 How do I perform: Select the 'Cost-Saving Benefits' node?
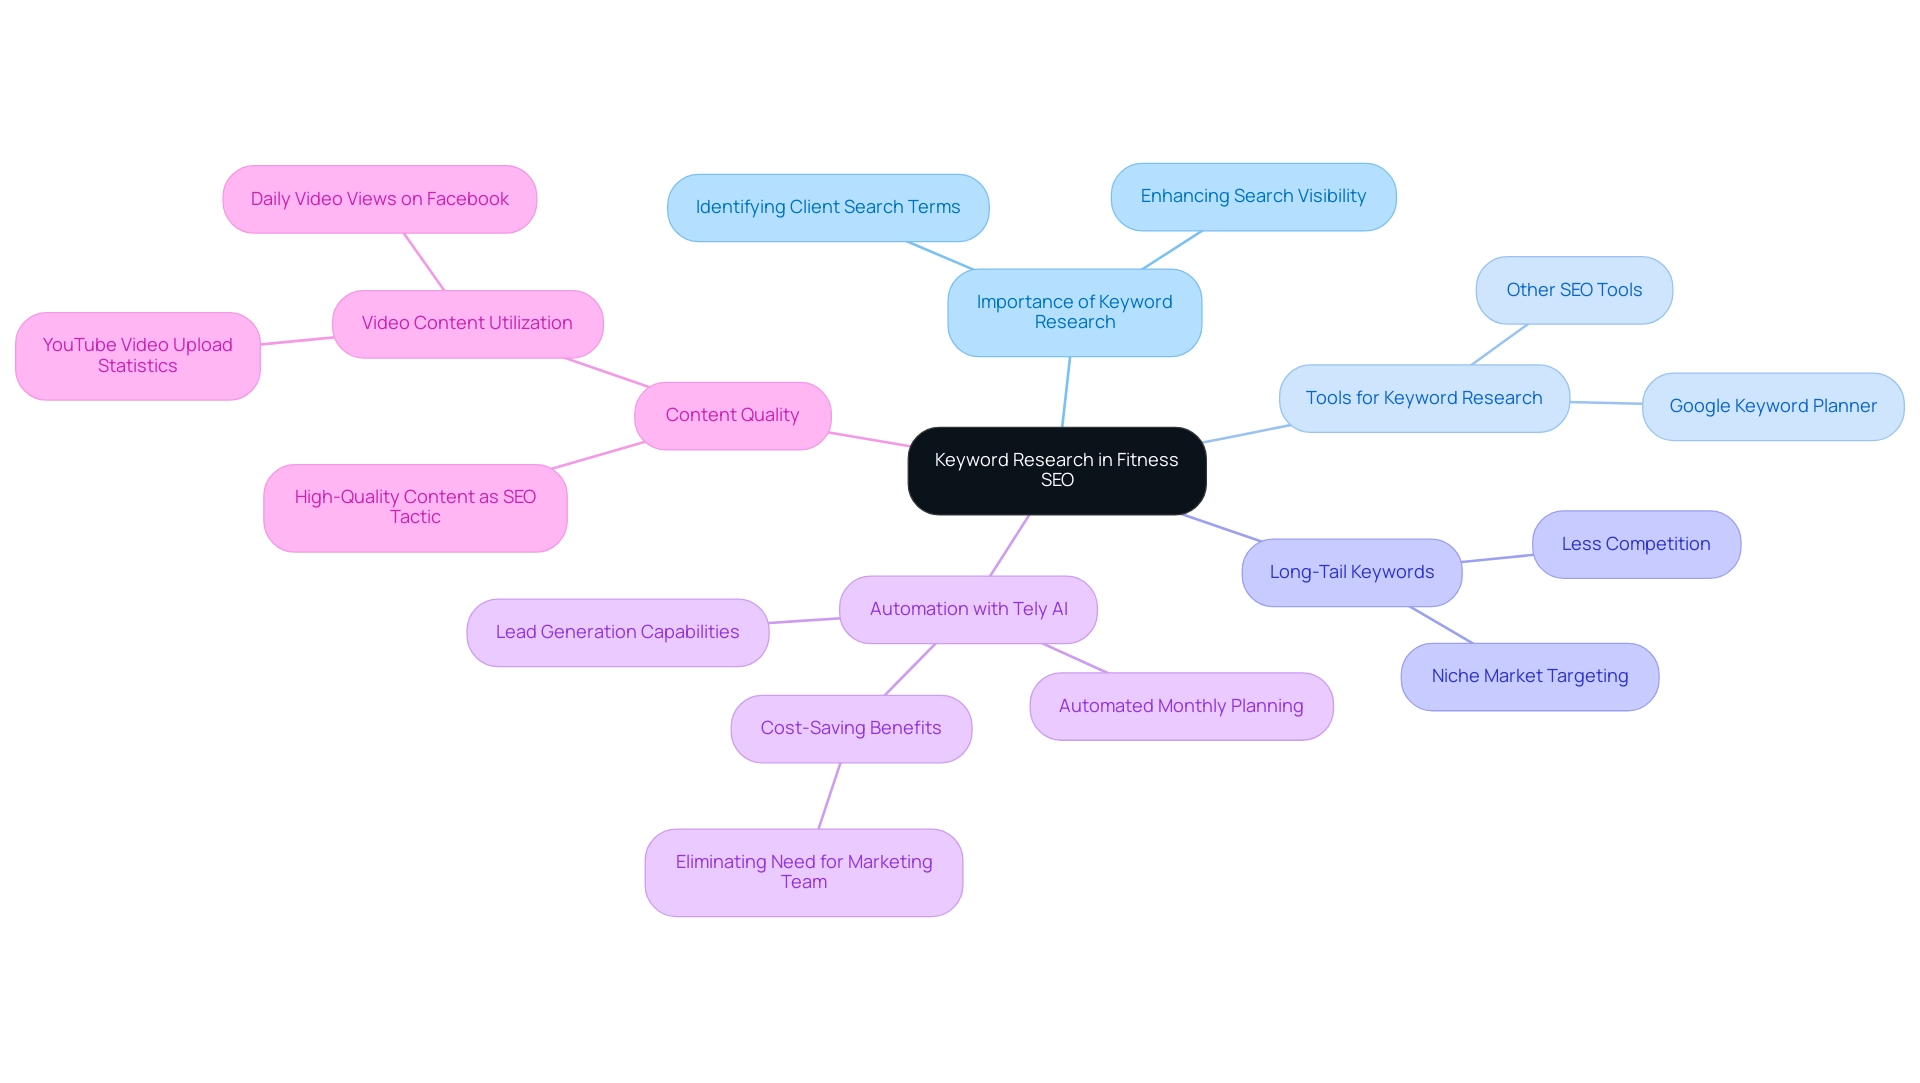pyautogui.click(x=851, y=727)
